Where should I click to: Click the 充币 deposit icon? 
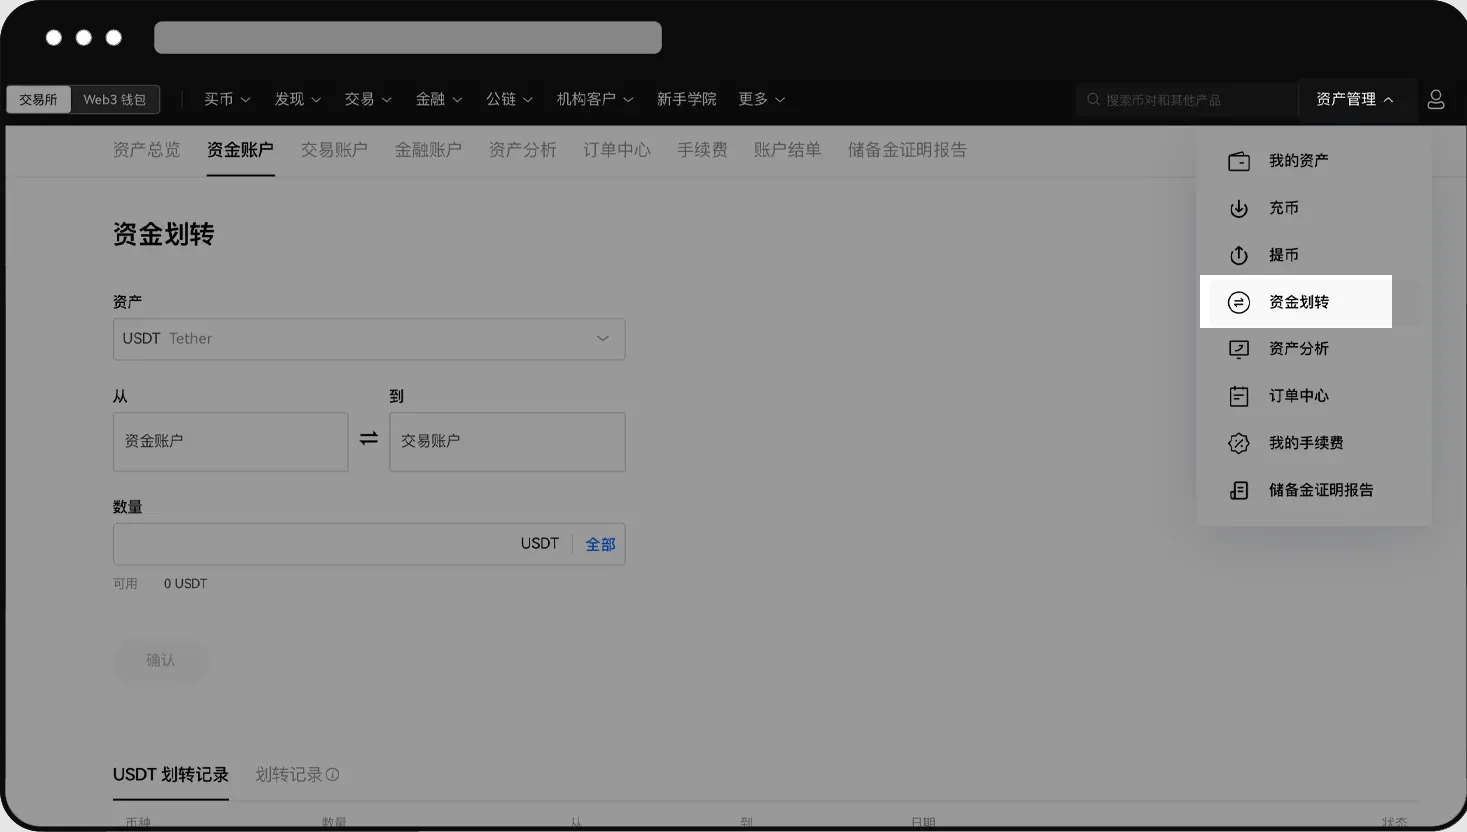pos(1239,208)
